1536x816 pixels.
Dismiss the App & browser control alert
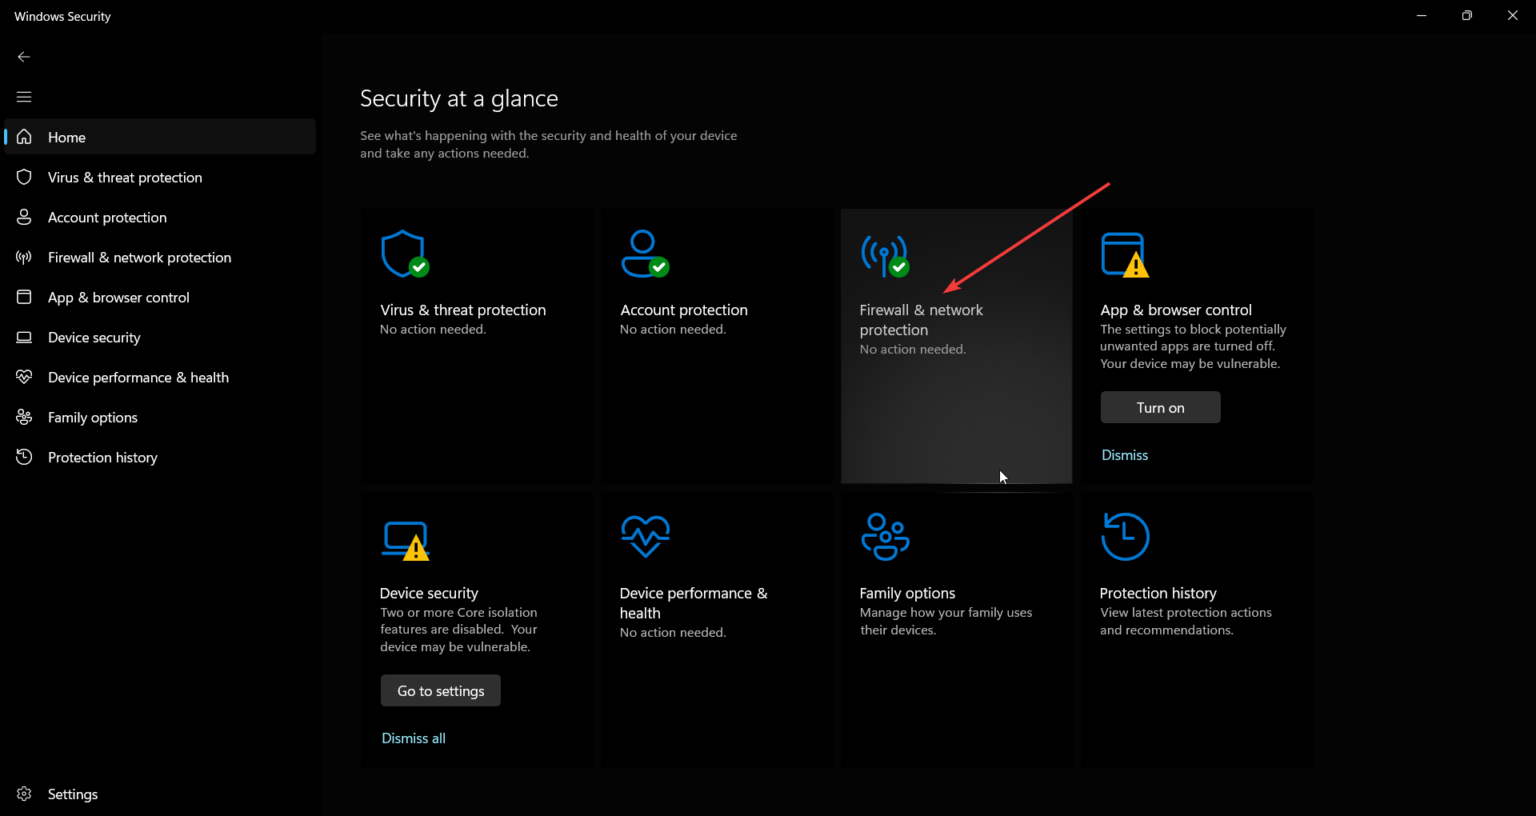(x=1124, y=454)
